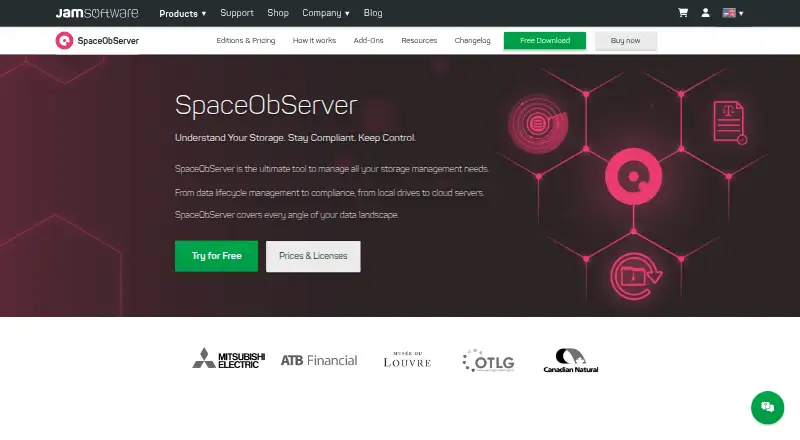Open the live chat bubble button
The width and height of the screenshot is (800, 440).
767,407
